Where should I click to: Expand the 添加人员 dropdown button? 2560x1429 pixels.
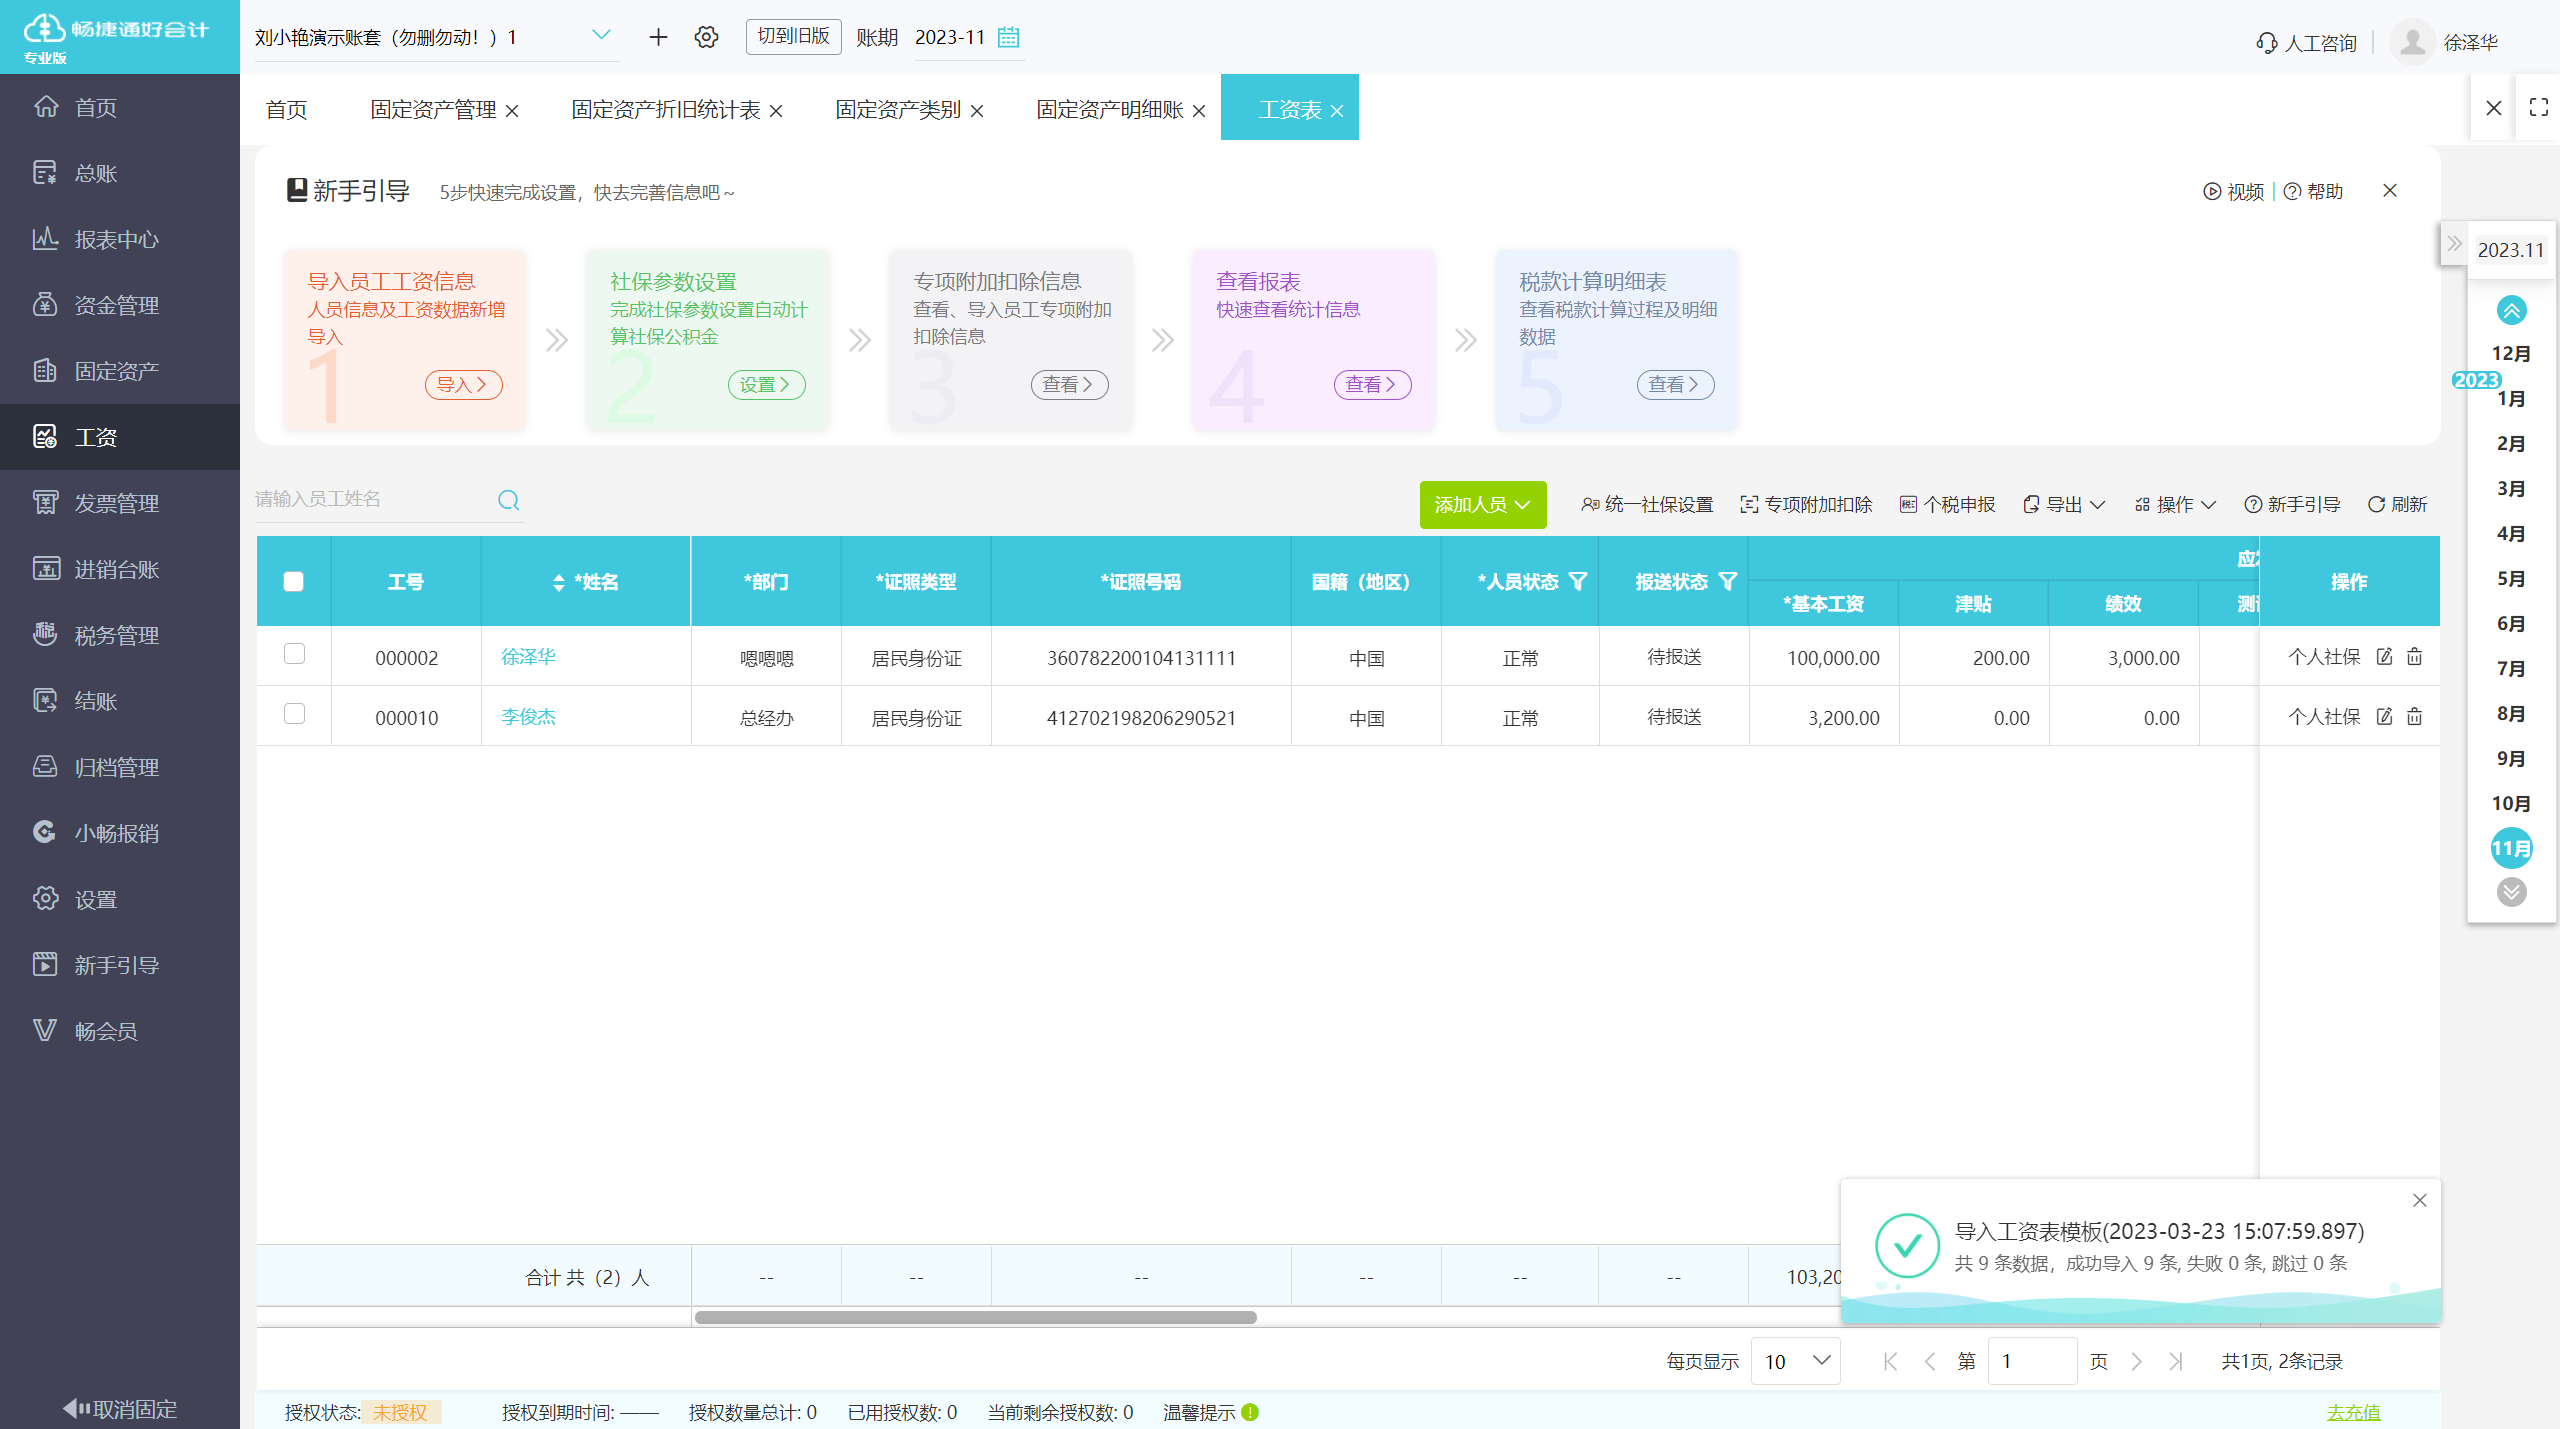pos(1526,504)
